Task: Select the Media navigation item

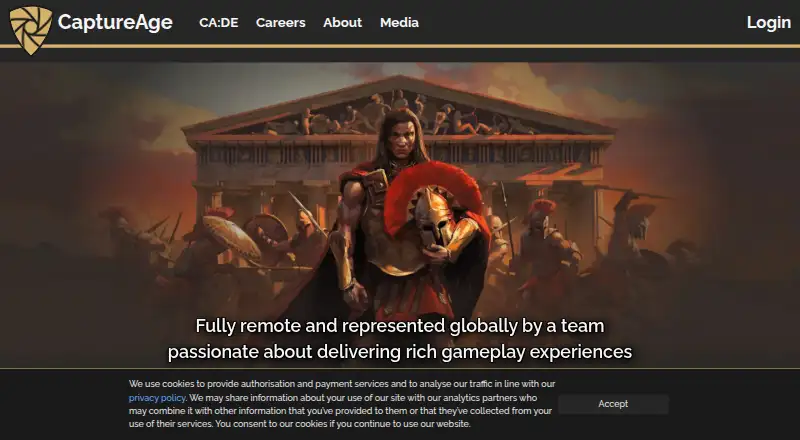Action: click(399, 22)
